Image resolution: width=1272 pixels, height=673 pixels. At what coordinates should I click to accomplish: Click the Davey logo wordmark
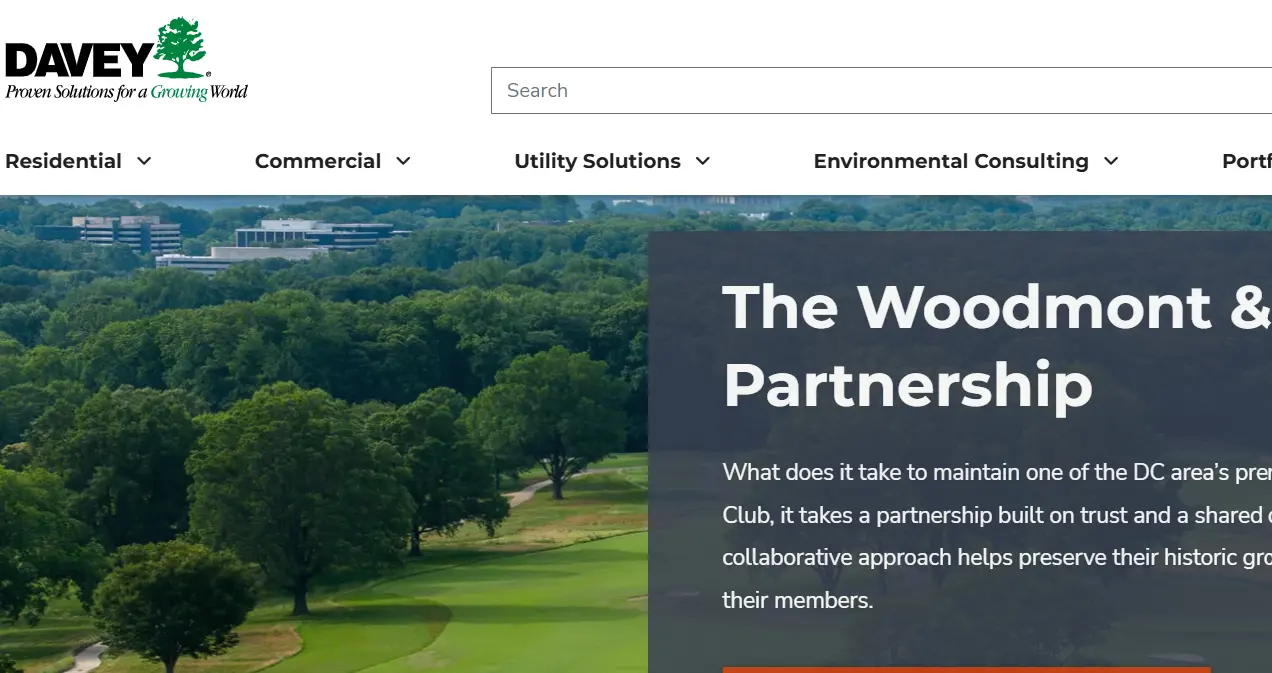[x=78, y=60]
